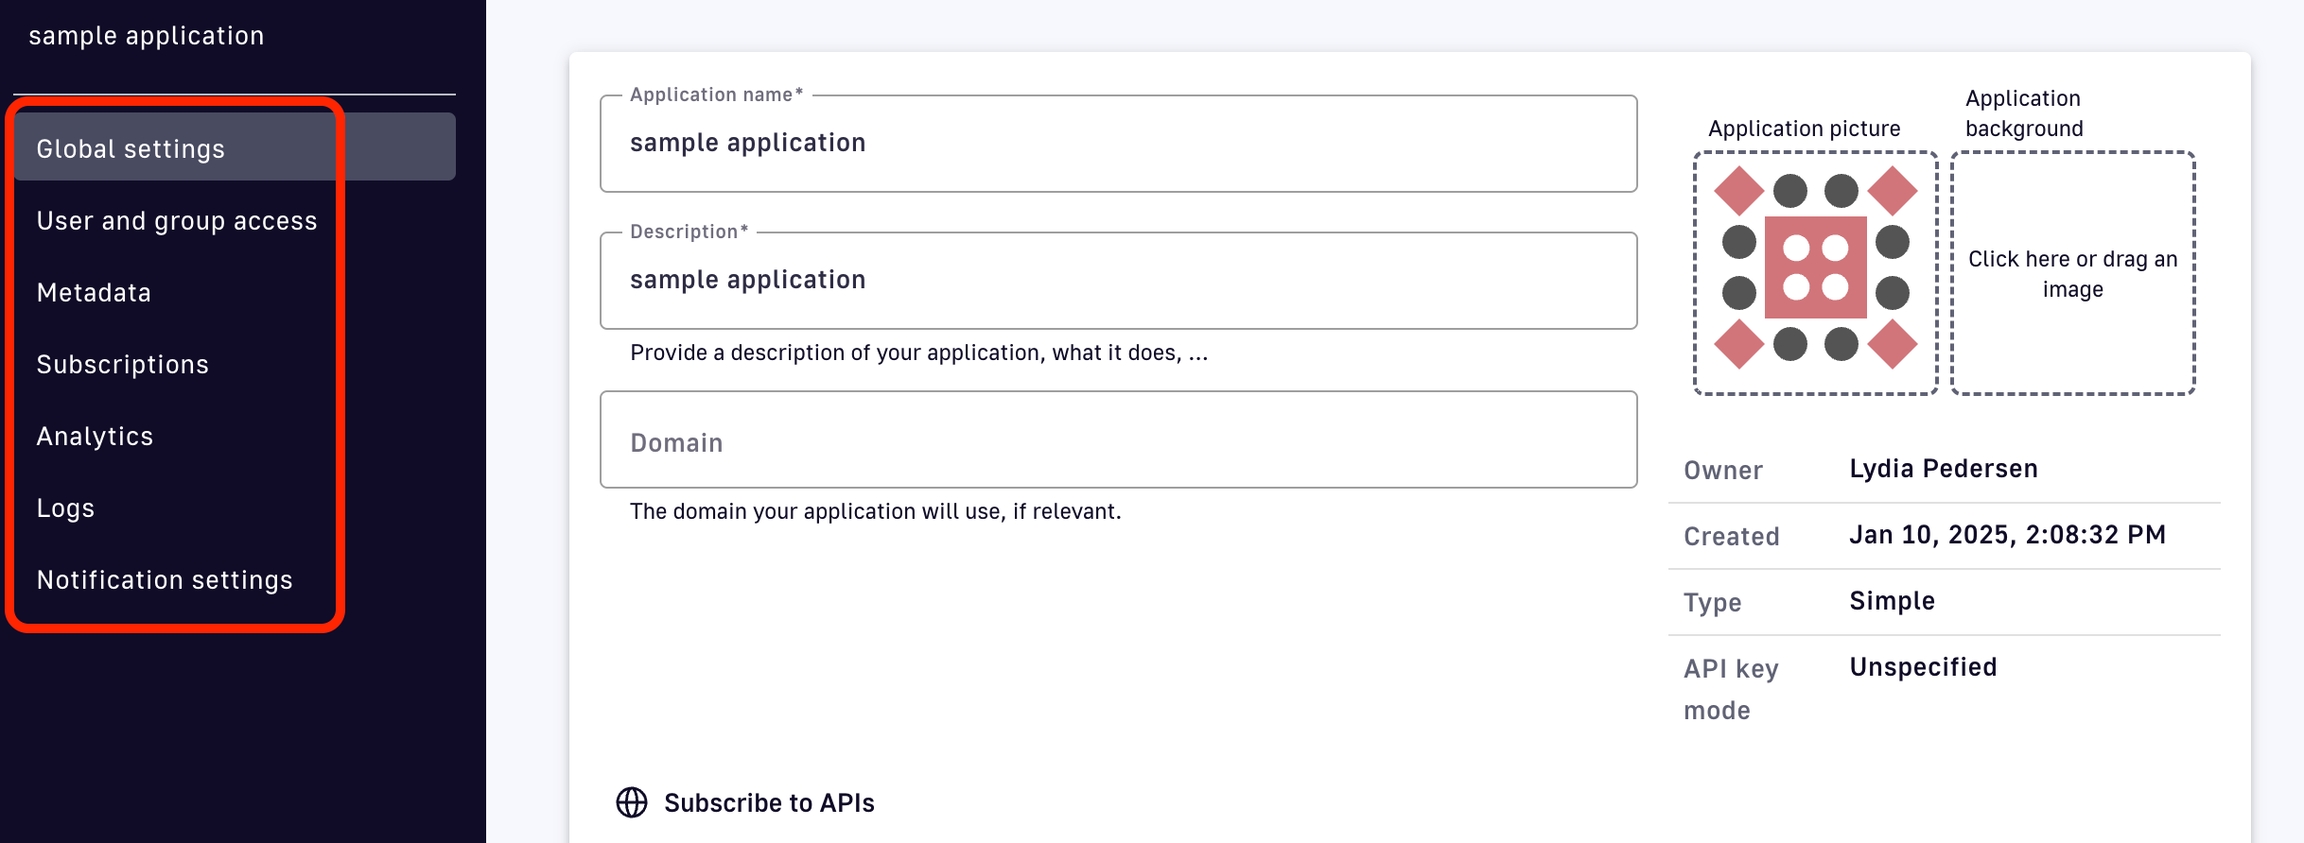Click into the Domain field

(1117, 441)
